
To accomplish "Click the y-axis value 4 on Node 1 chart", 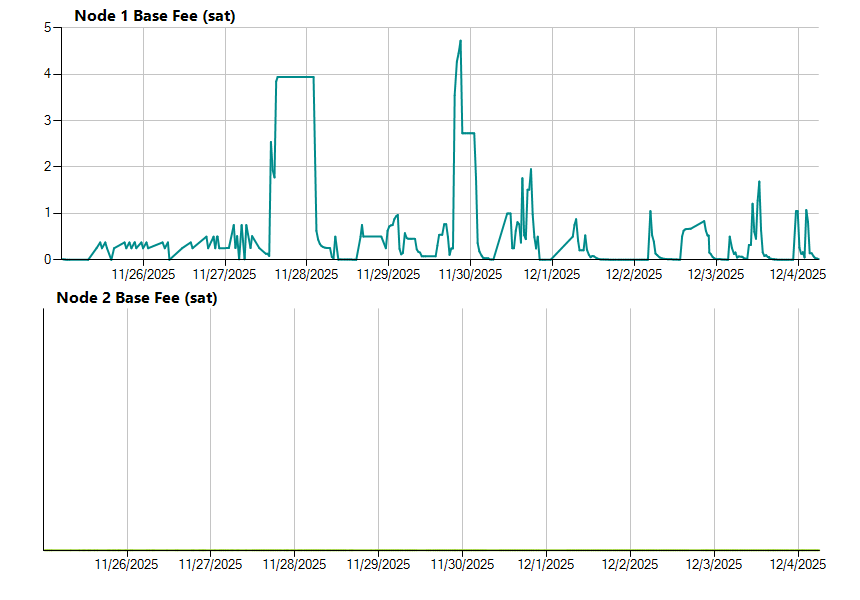I will tap(47, 74).
